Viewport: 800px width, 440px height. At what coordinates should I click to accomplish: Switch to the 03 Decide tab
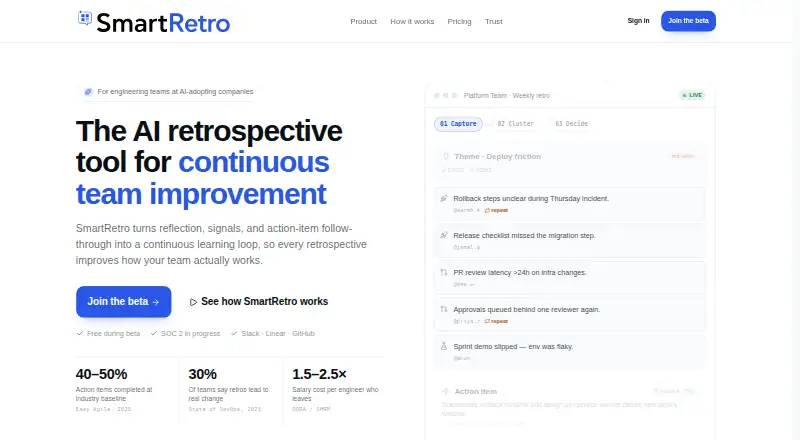click(x=571, y=124)
